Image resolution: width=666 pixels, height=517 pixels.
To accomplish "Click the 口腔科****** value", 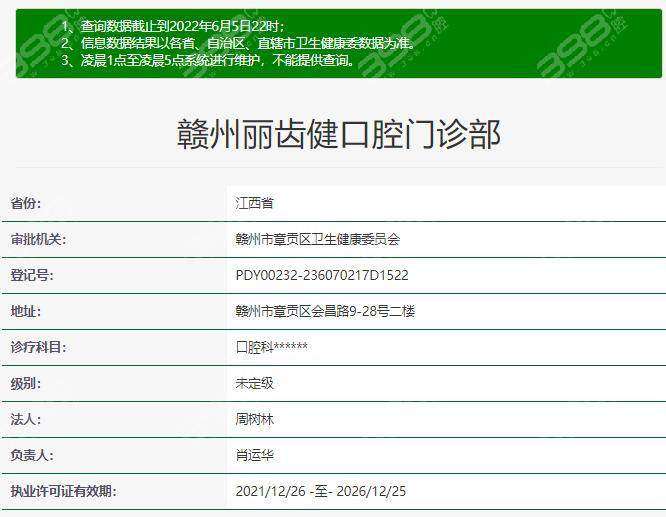I will coord(271,347).
